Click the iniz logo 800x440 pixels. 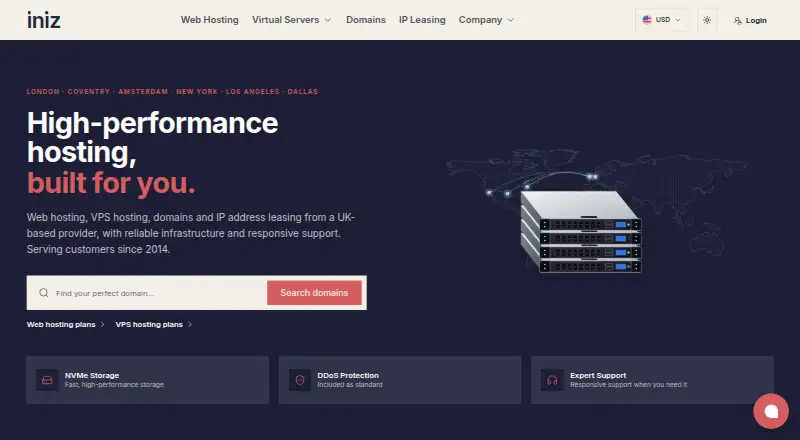click(x=44, y=20)
